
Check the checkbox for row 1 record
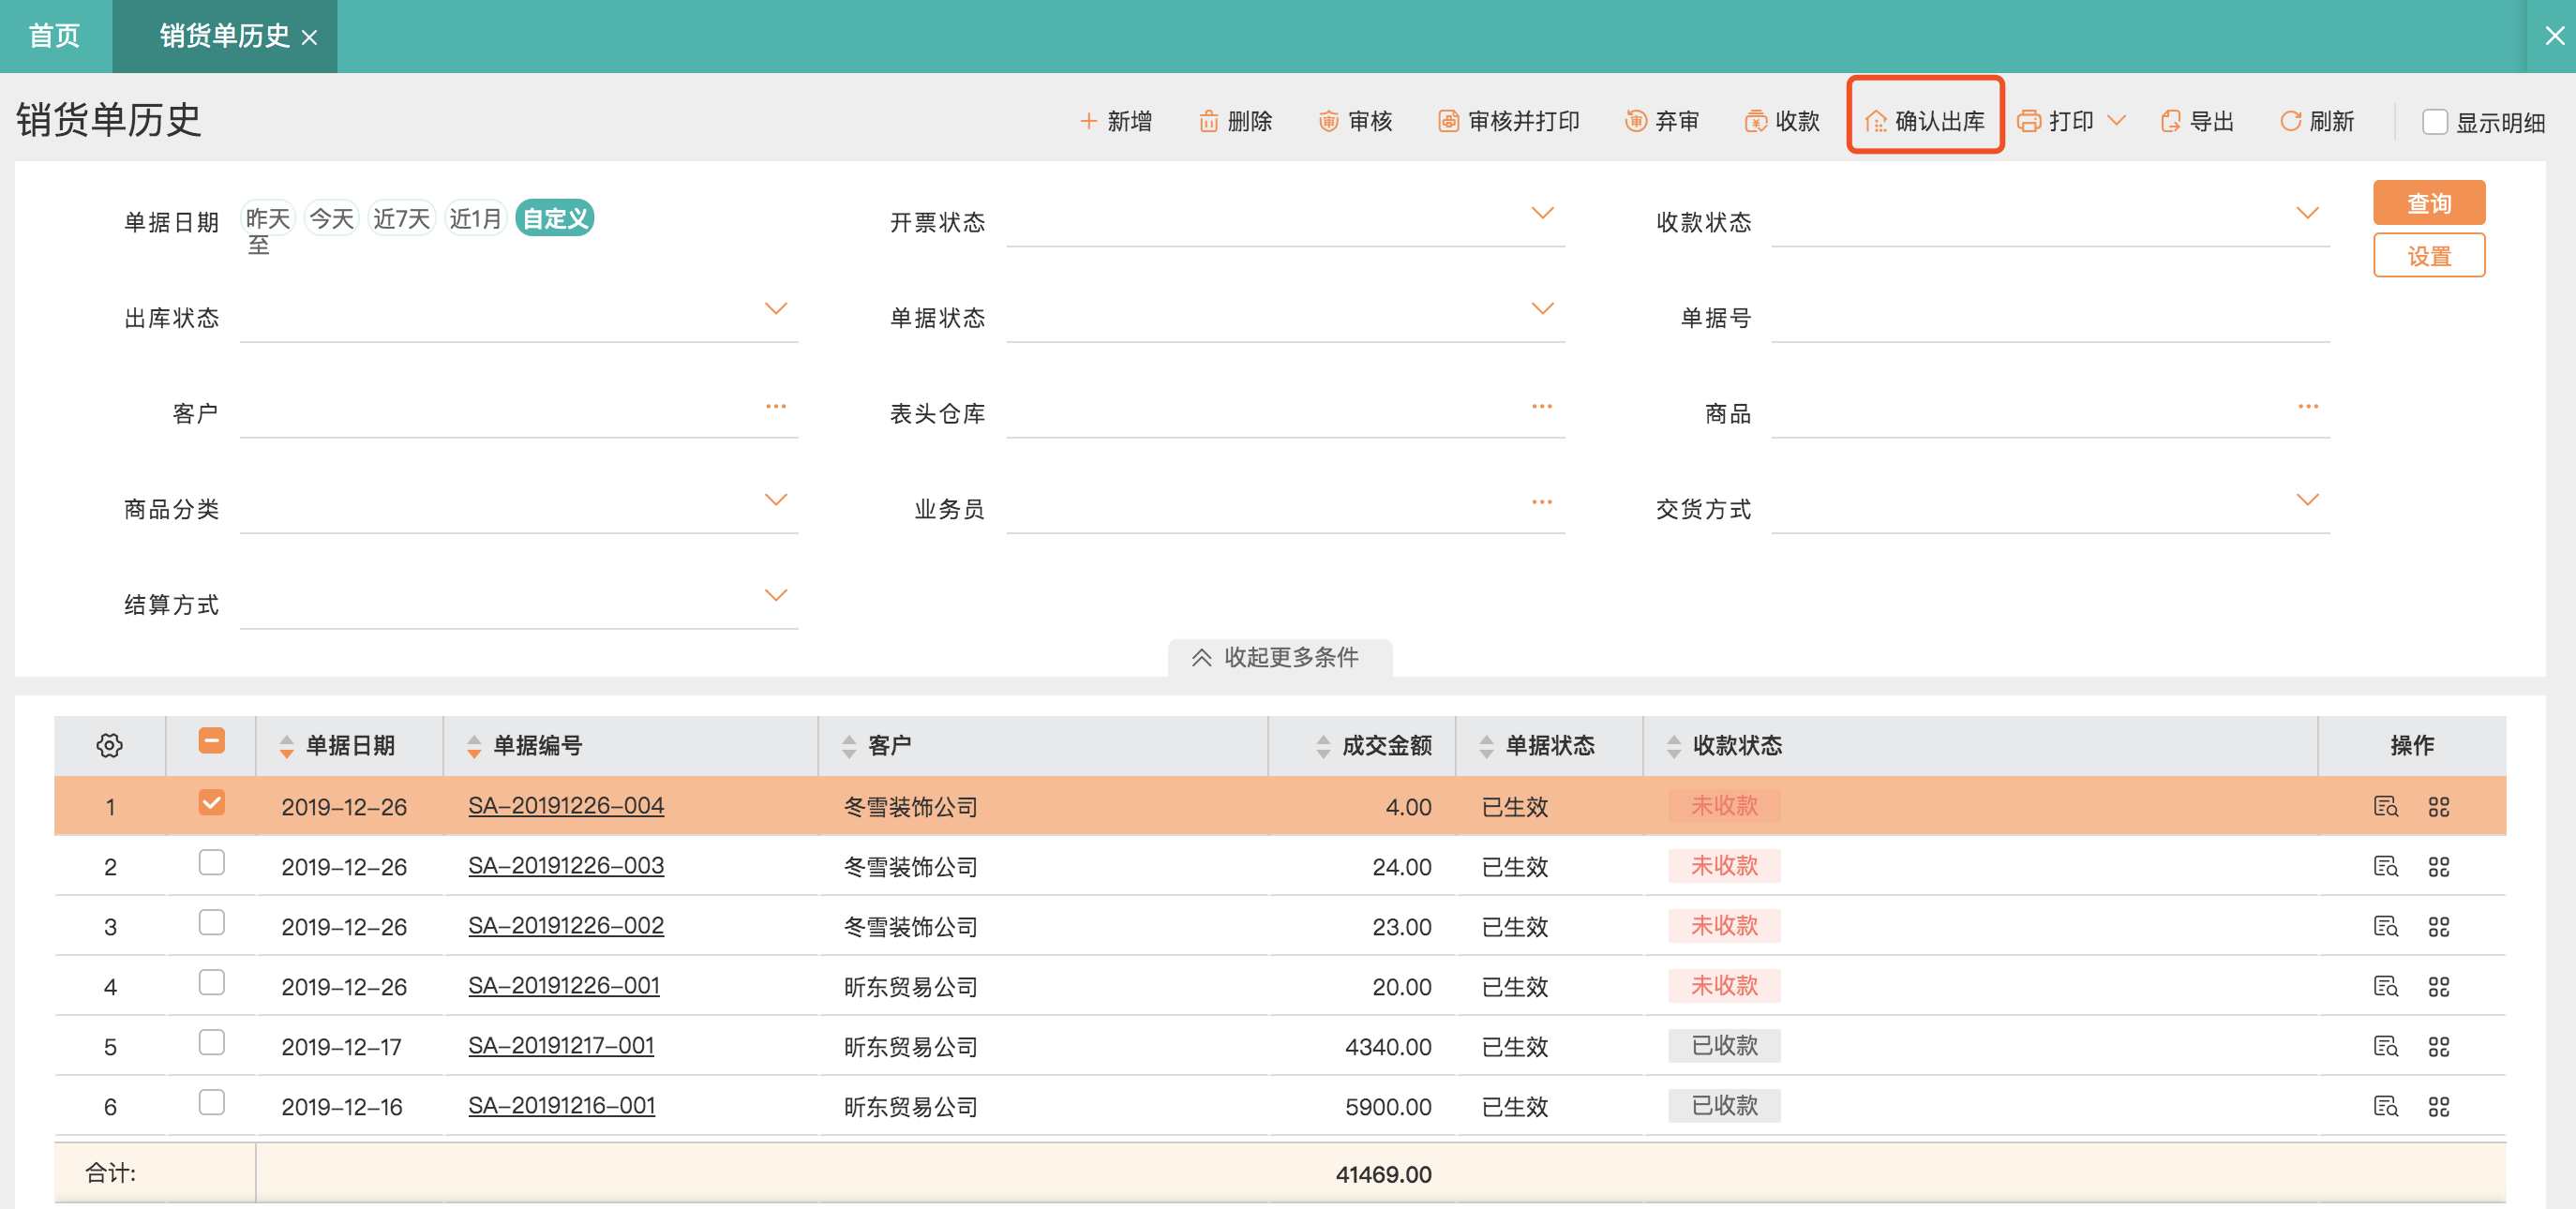pyautogui.click(x=209, y=801)
